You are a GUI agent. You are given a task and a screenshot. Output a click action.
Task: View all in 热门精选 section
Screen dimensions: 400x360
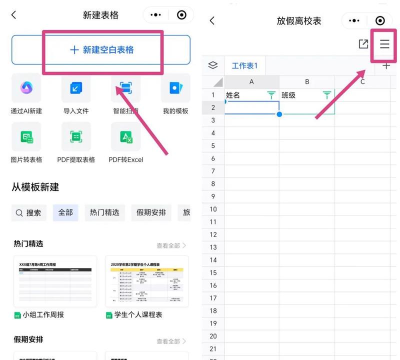(x=171, y=246)
